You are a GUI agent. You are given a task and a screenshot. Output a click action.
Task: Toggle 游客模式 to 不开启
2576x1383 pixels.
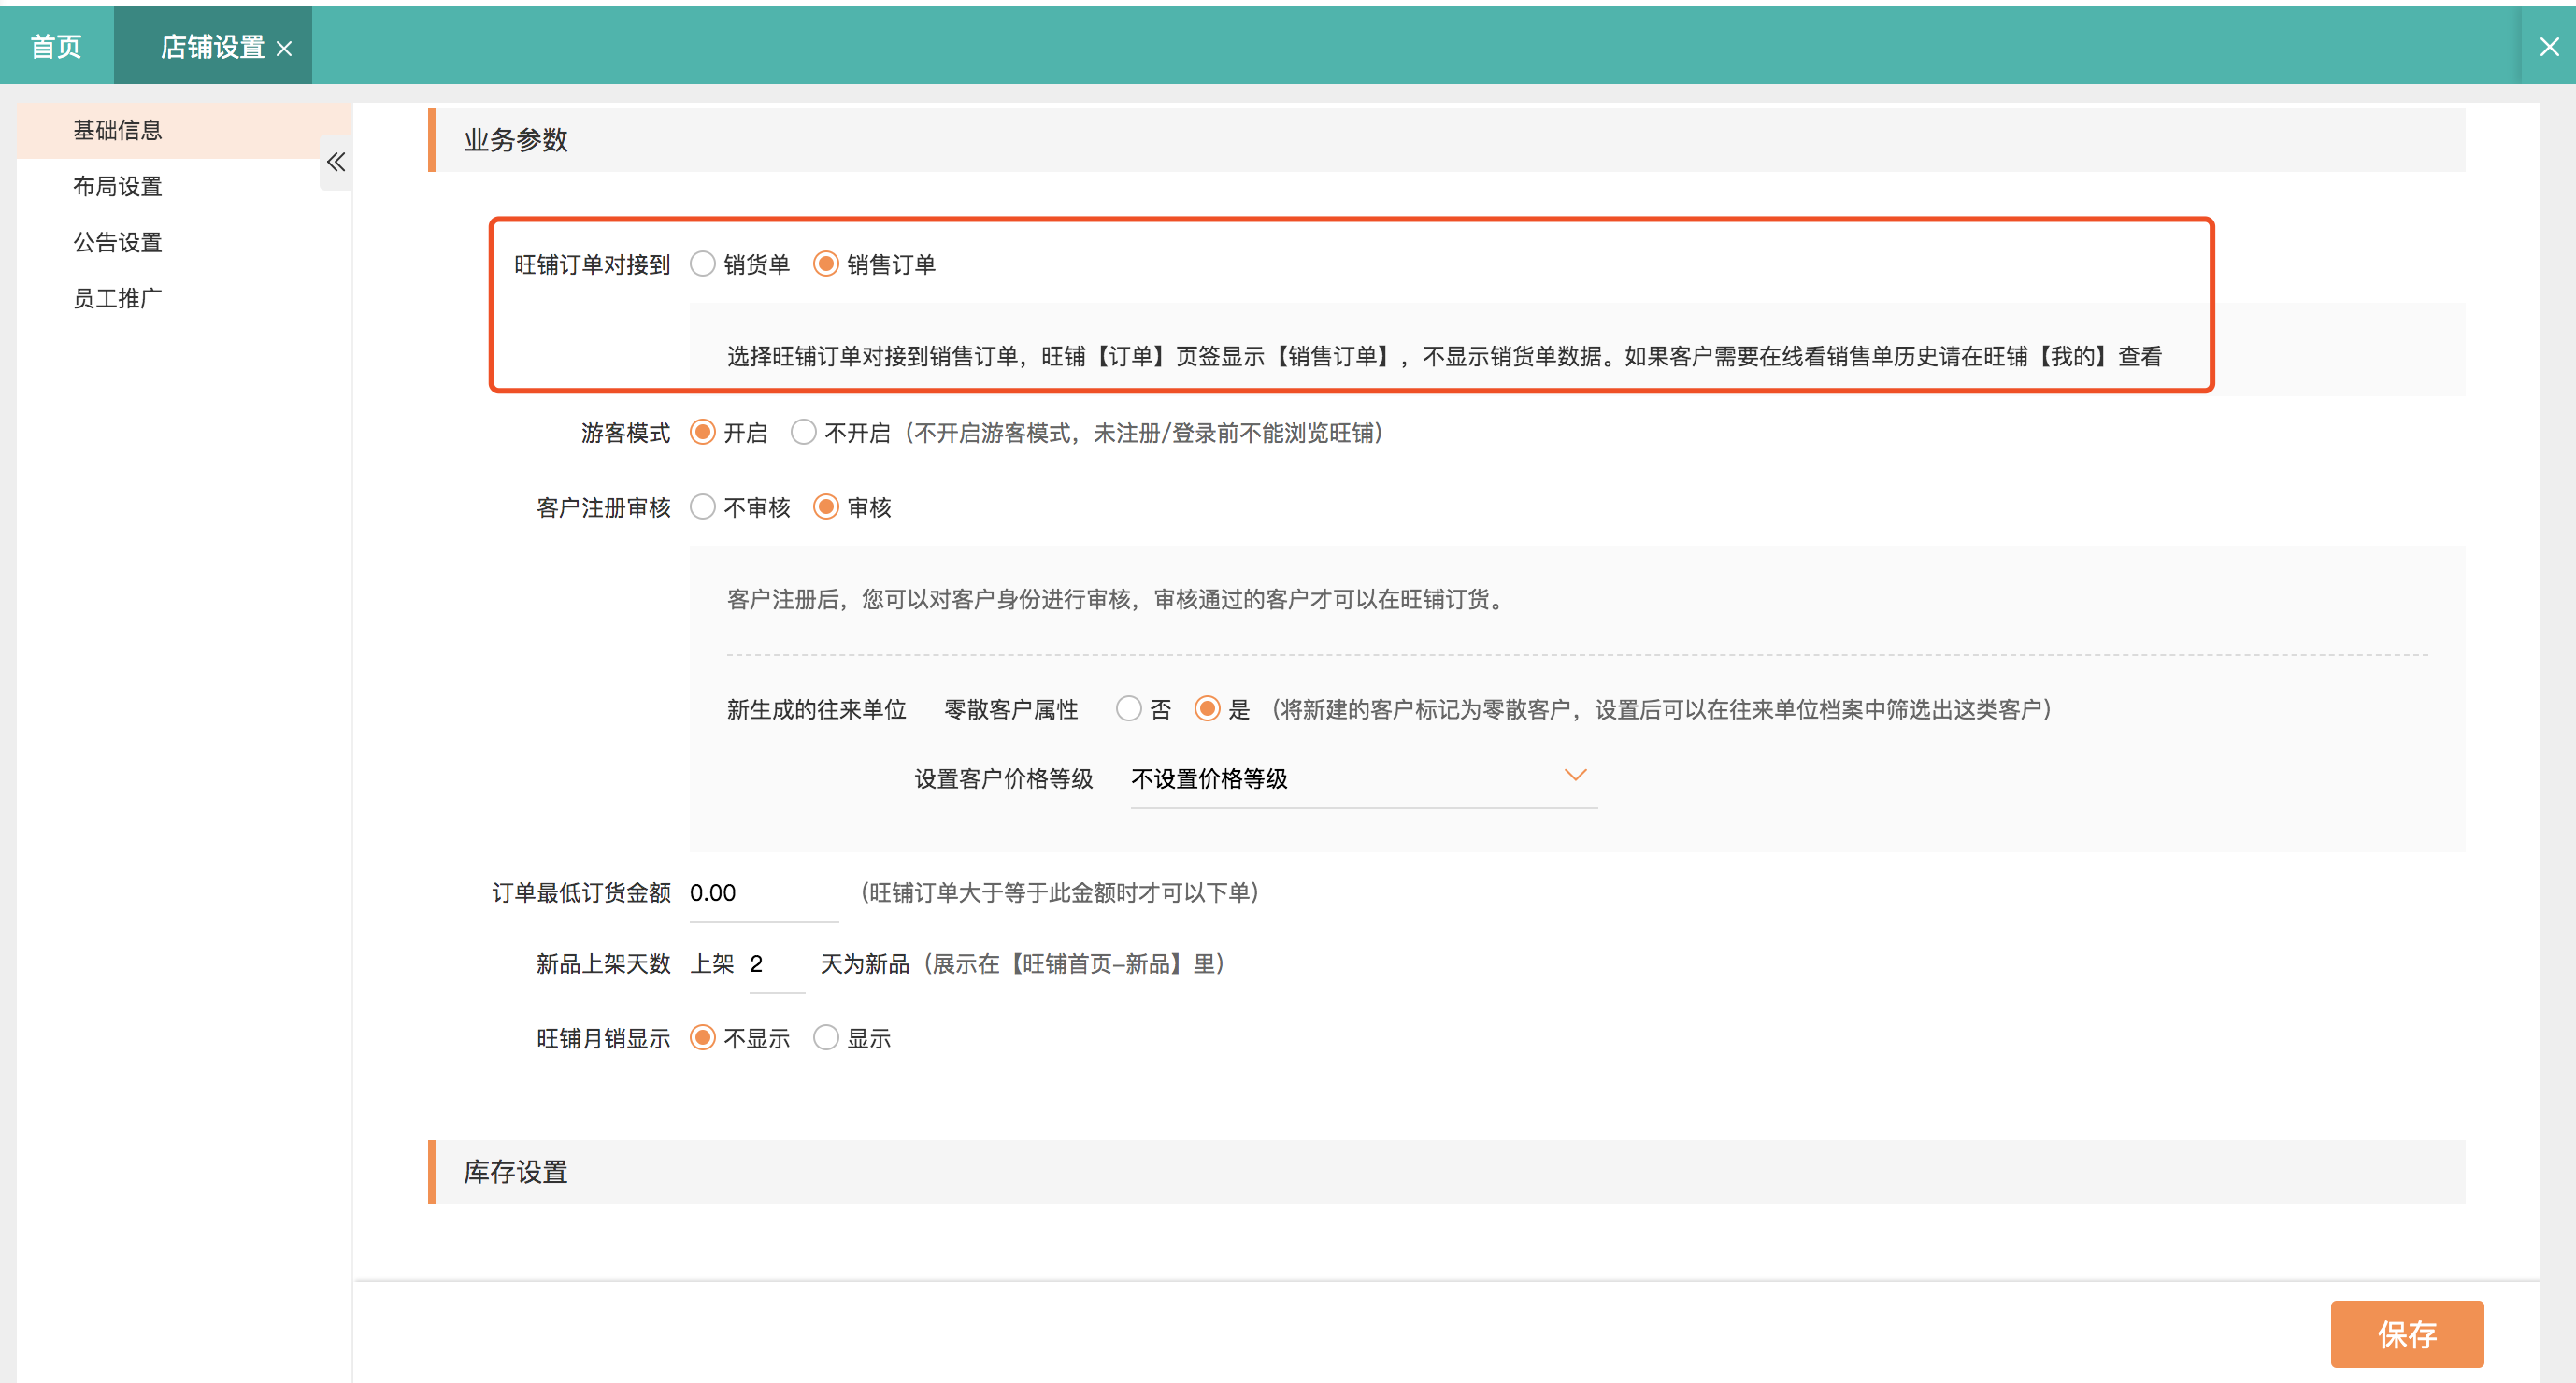(x=801, y=433)
